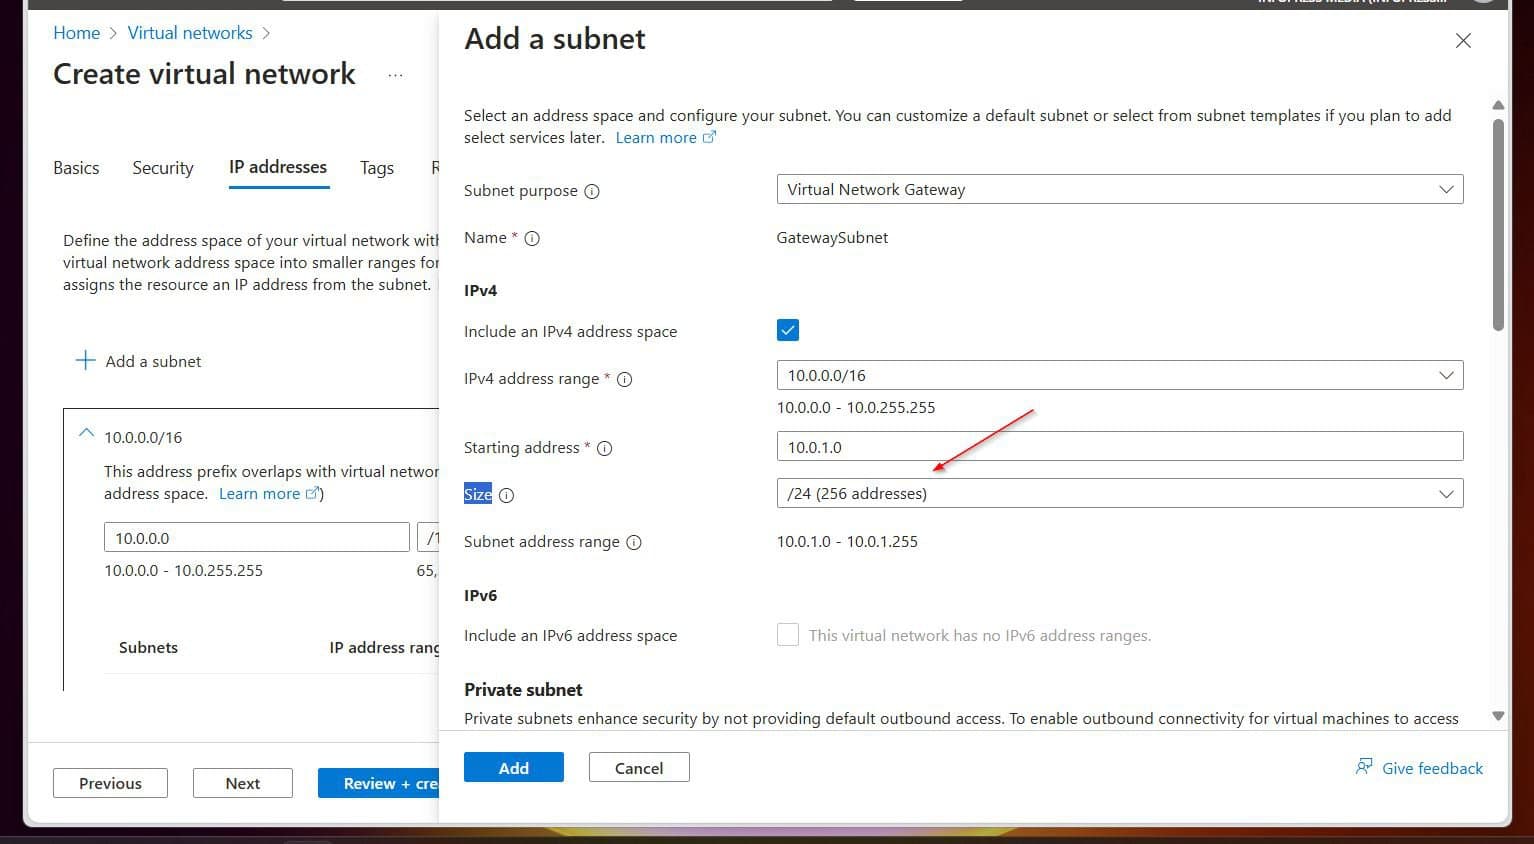Uncheck Include an IPv4 address space
Image resolution: width=1534 pixels, height=844 pixels.
787,329
